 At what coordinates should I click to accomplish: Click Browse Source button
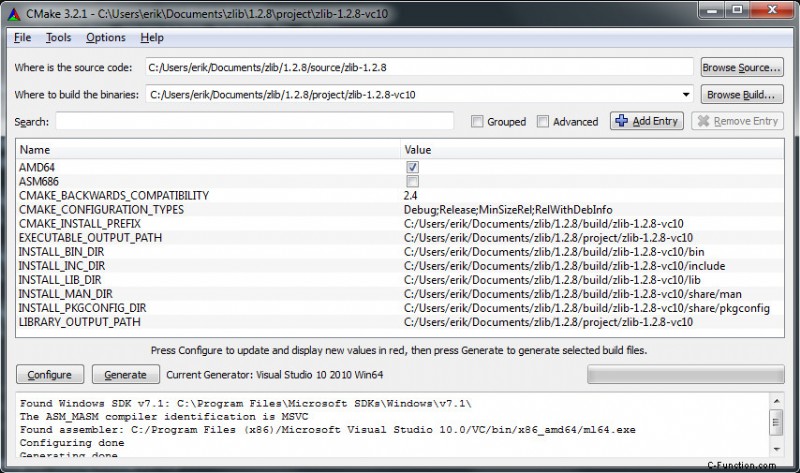pyautogui.click(x=741, y=68)
